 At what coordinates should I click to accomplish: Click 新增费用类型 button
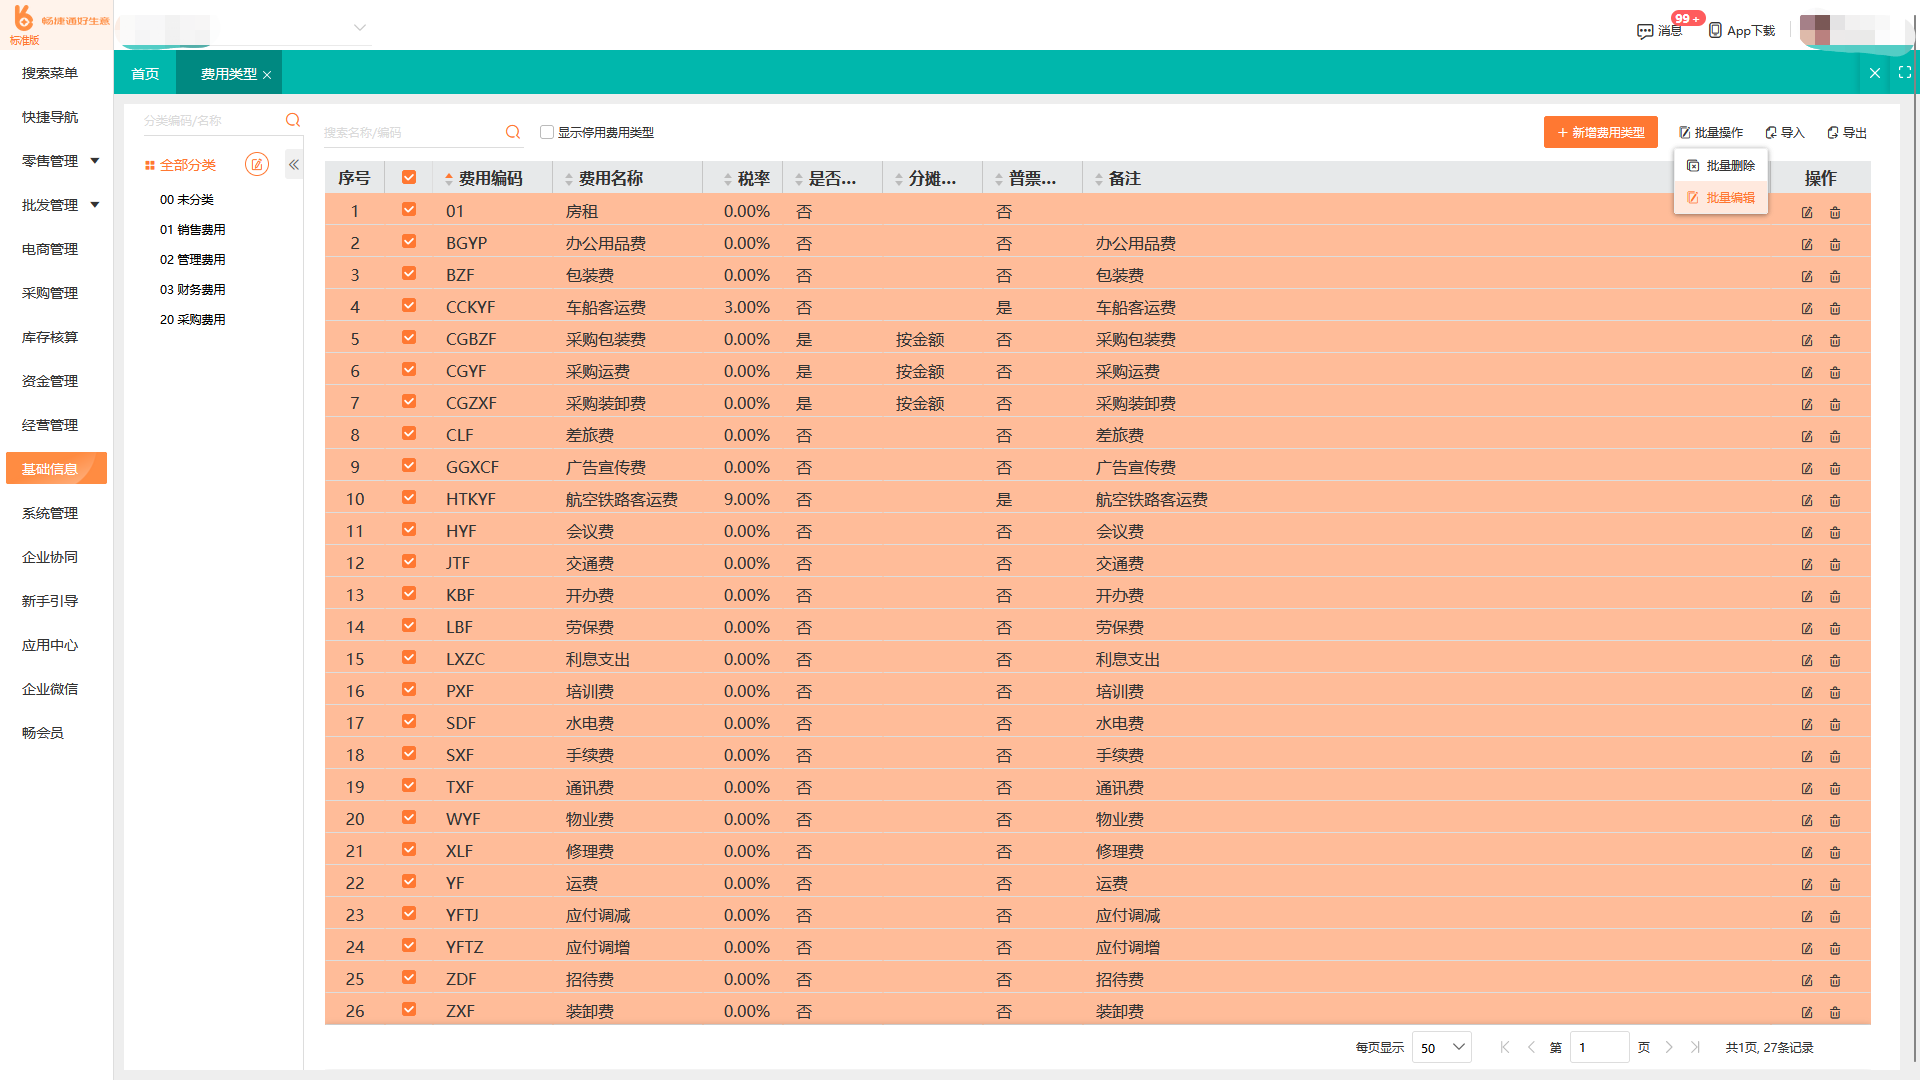[1600, 131]
